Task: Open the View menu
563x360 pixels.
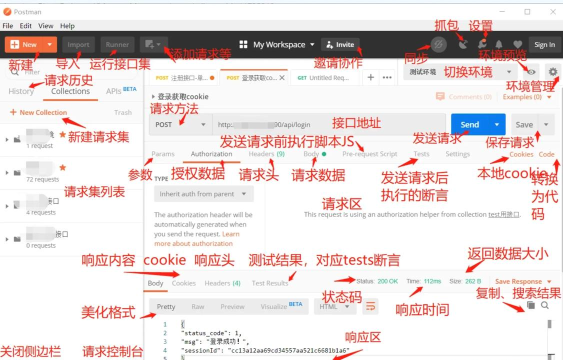Action: pyautogui.click(x=46, y=26)
